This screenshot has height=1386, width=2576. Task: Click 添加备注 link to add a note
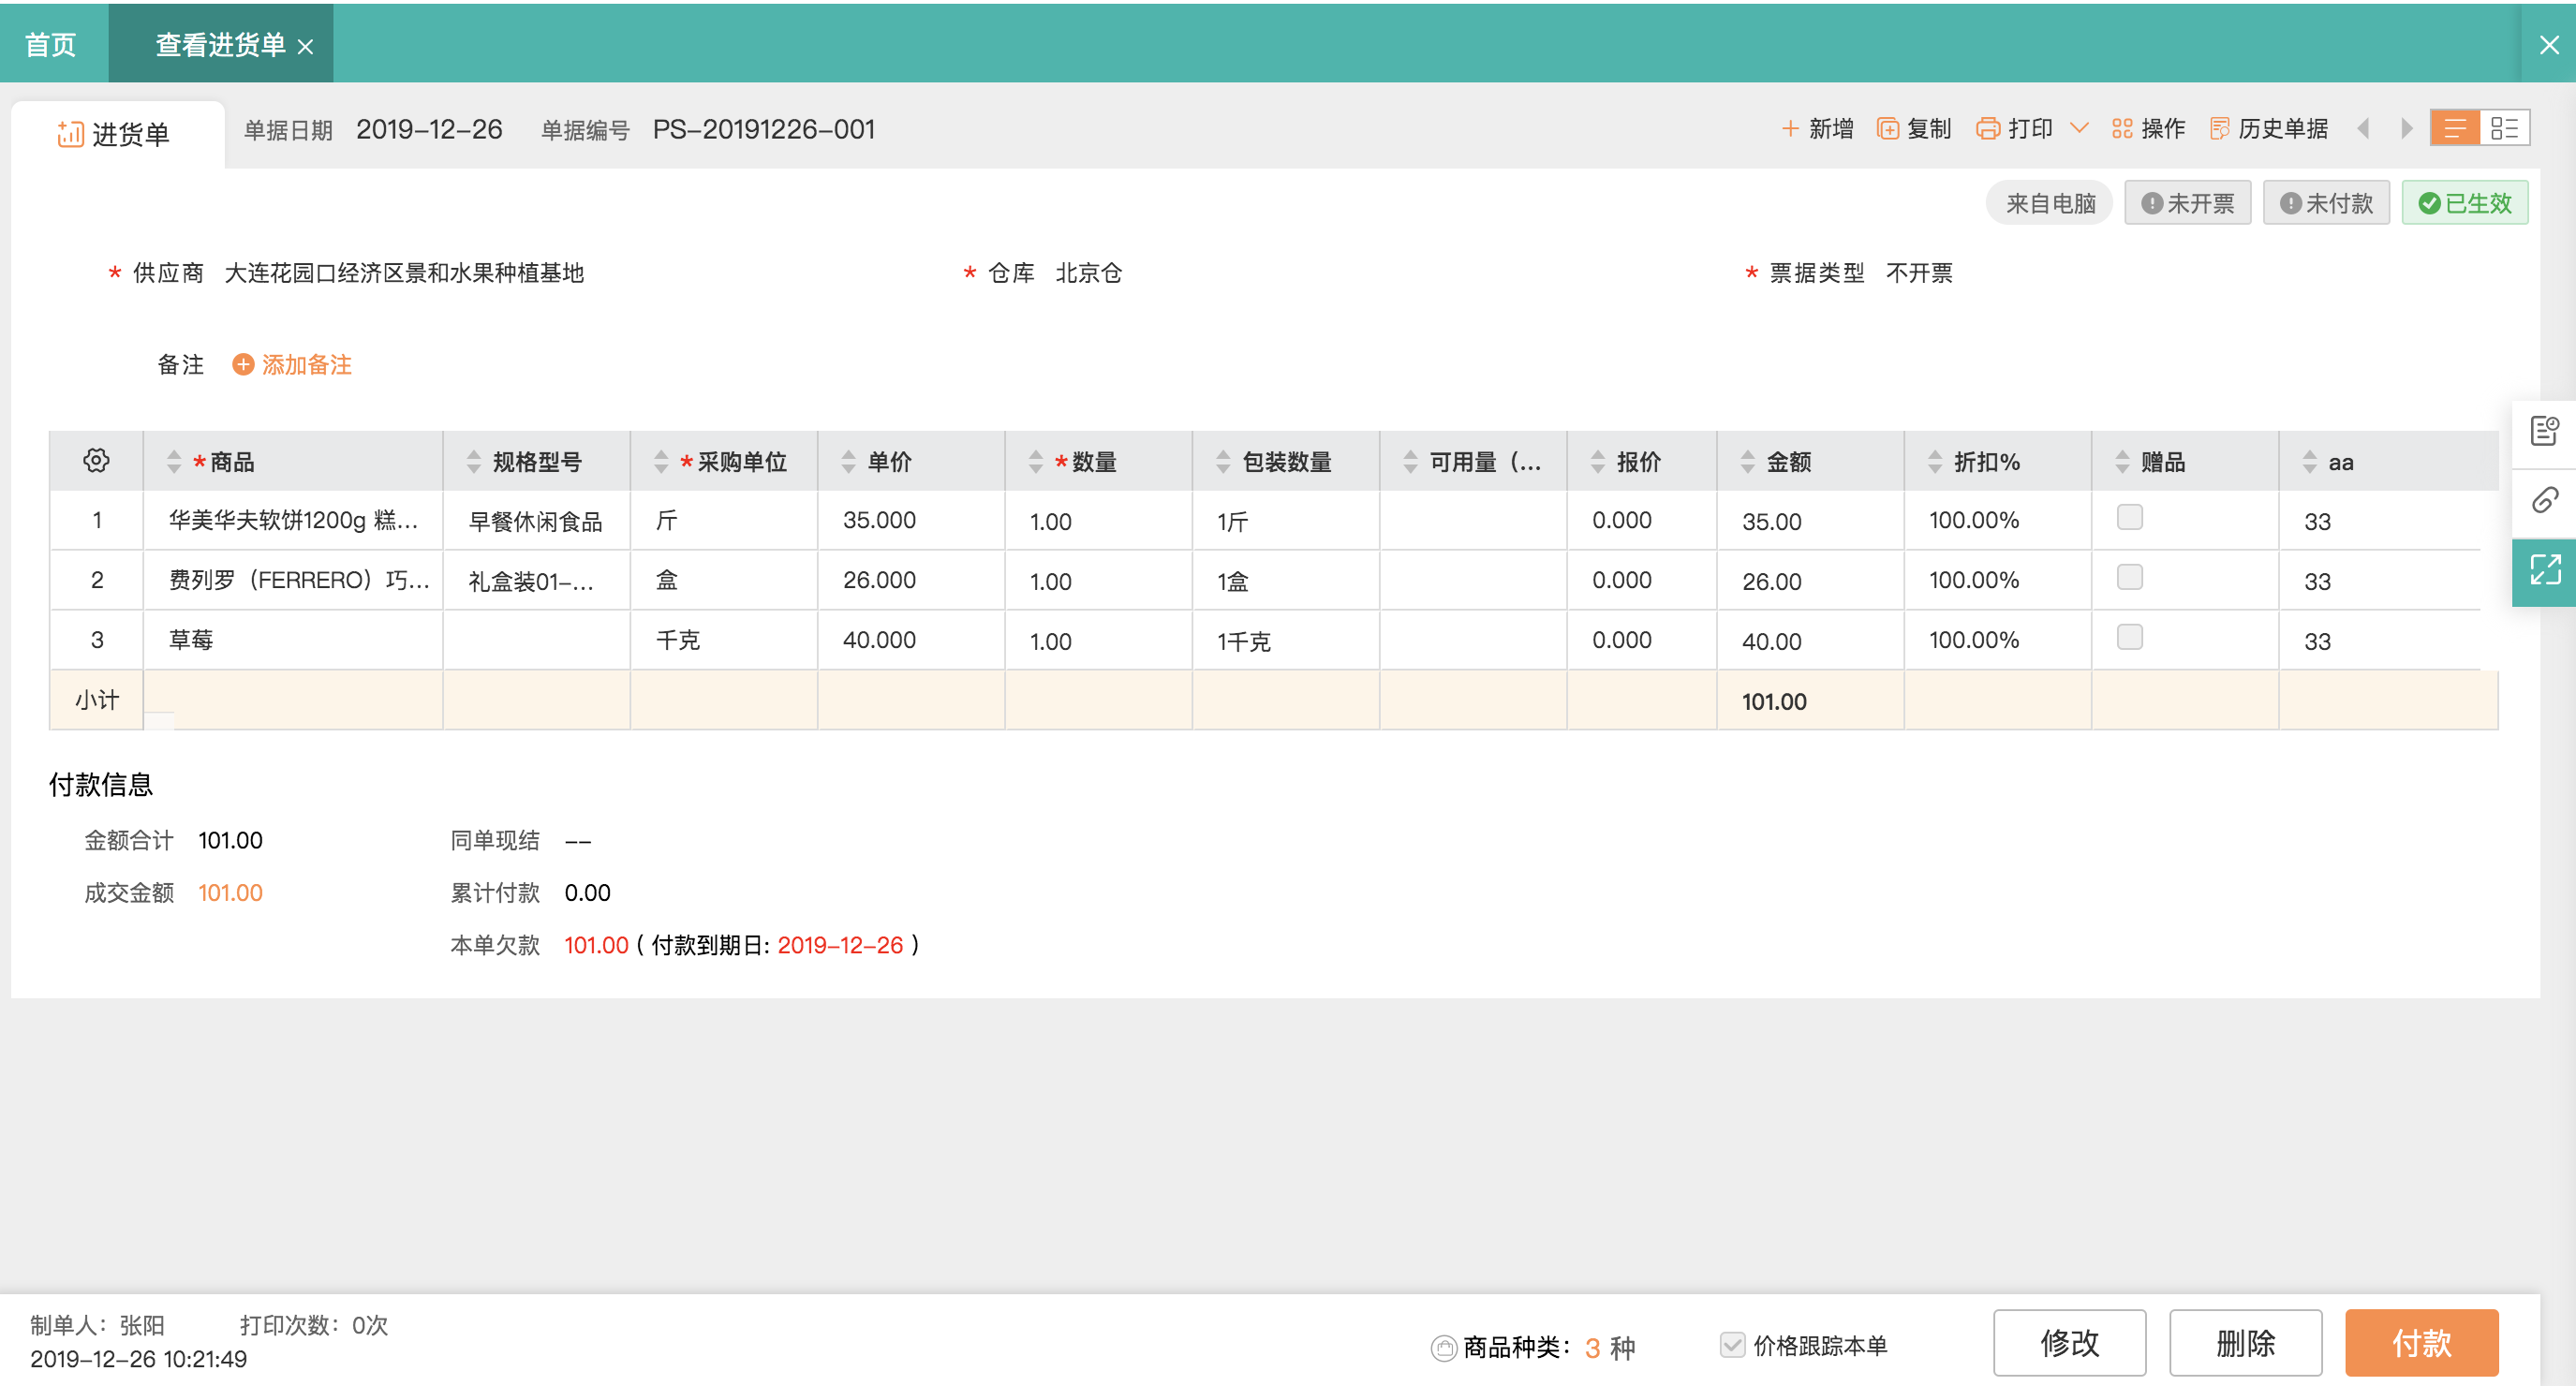pyautogui.click(x=292, y=361)
